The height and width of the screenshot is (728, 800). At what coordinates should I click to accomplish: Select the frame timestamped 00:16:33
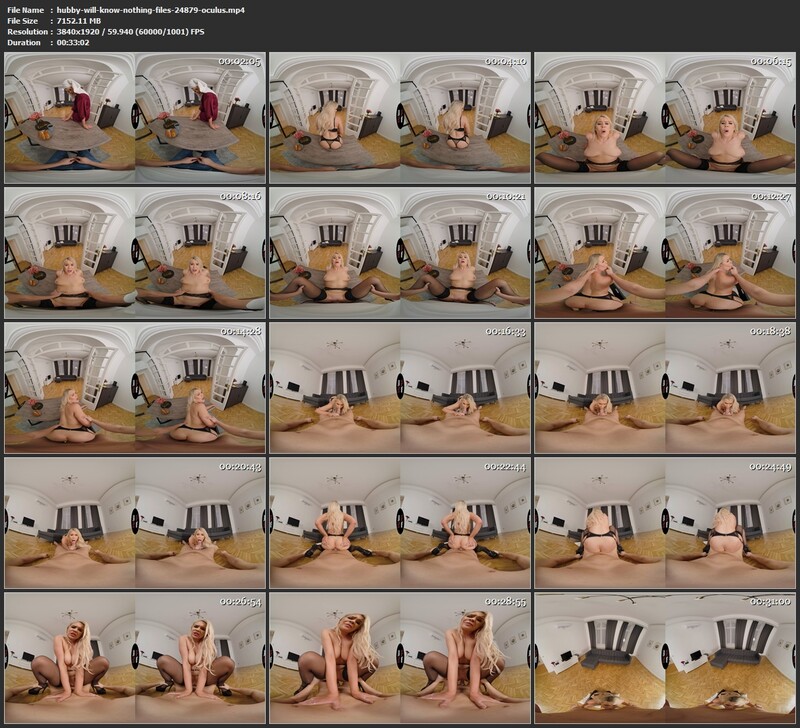(400, 386)
